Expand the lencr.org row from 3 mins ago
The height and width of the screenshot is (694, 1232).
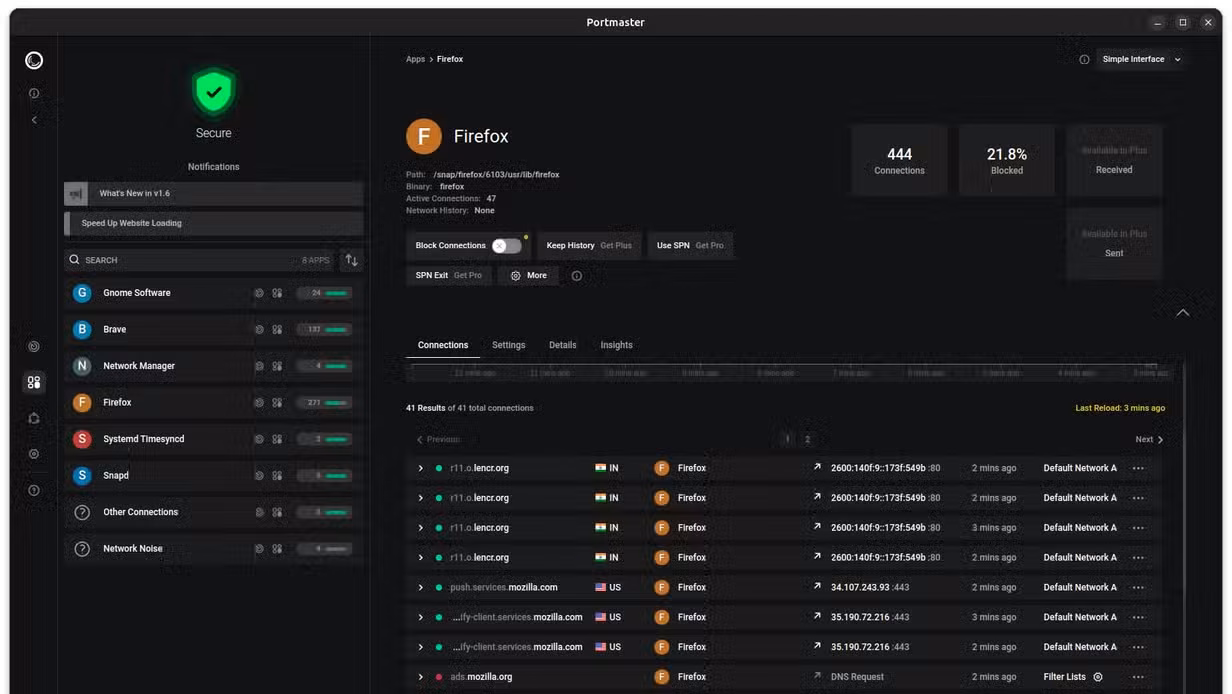[421, 528]
